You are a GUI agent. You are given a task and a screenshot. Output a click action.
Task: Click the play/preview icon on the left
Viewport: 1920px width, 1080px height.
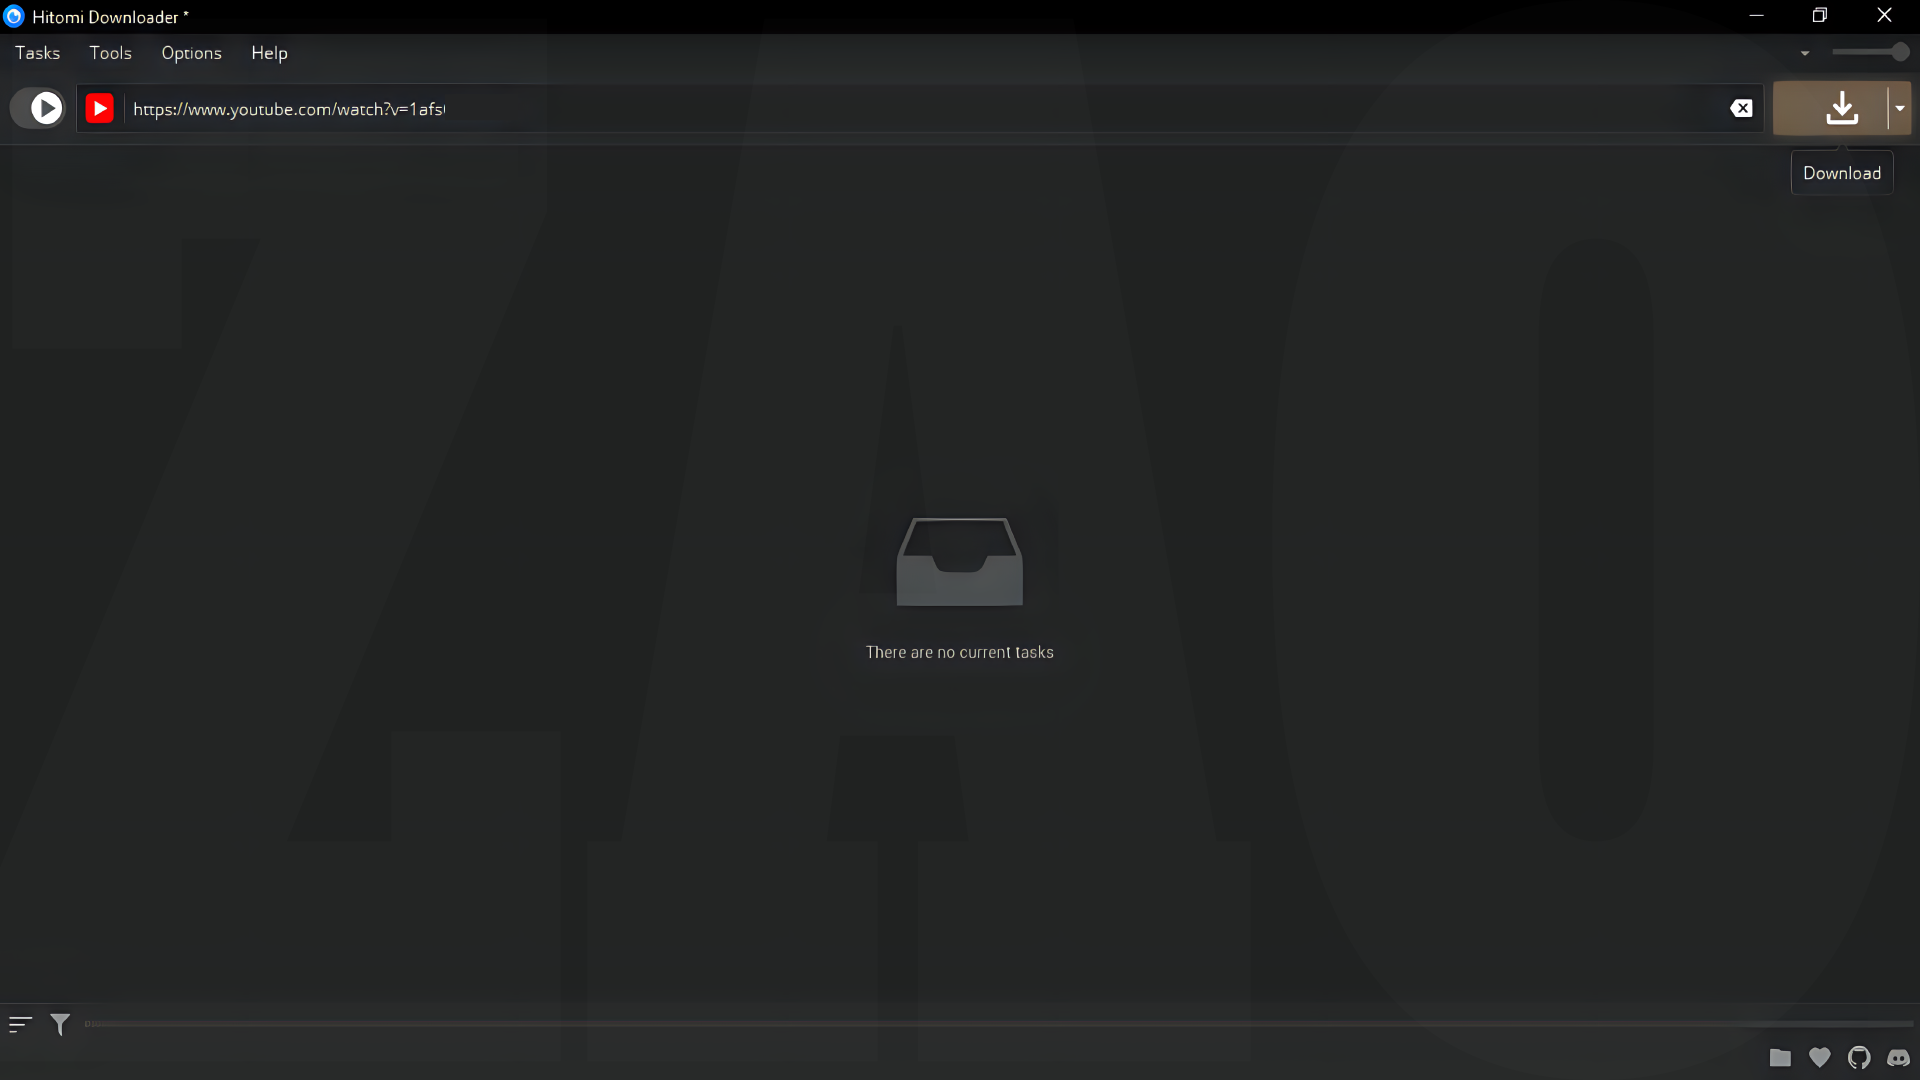(46, 108)
